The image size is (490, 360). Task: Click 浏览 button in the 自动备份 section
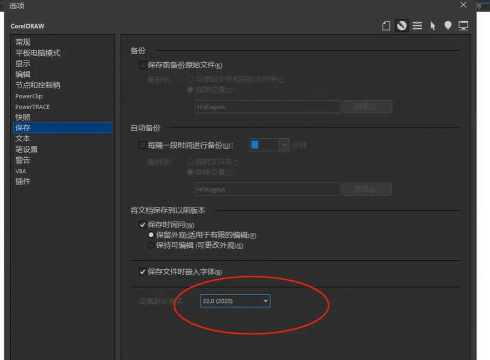tap(367, 189)
